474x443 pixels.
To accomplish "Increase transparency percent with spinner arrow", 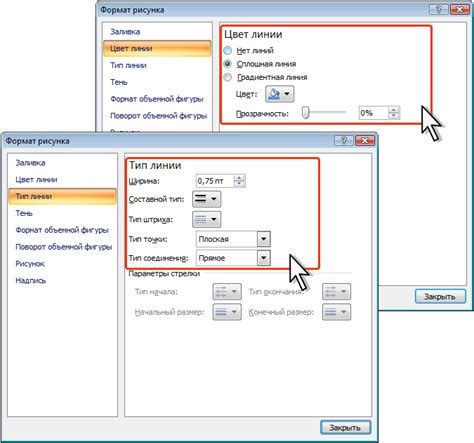I will click(x=394, y=110).
